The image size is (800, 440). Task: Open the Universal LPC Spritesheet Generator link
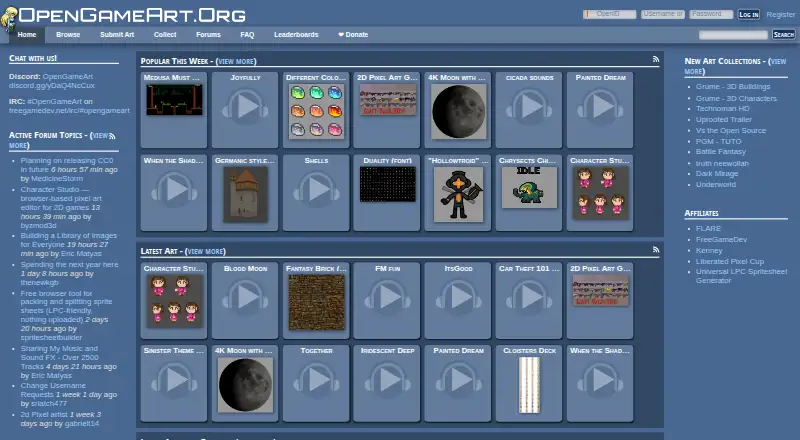tap(741, 276)
